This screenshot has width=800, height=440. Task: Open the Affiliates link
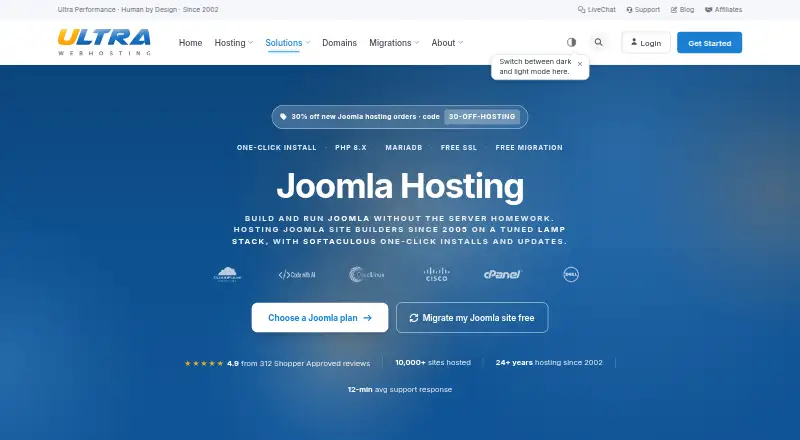pyautogui.click(x=723, y=10)
